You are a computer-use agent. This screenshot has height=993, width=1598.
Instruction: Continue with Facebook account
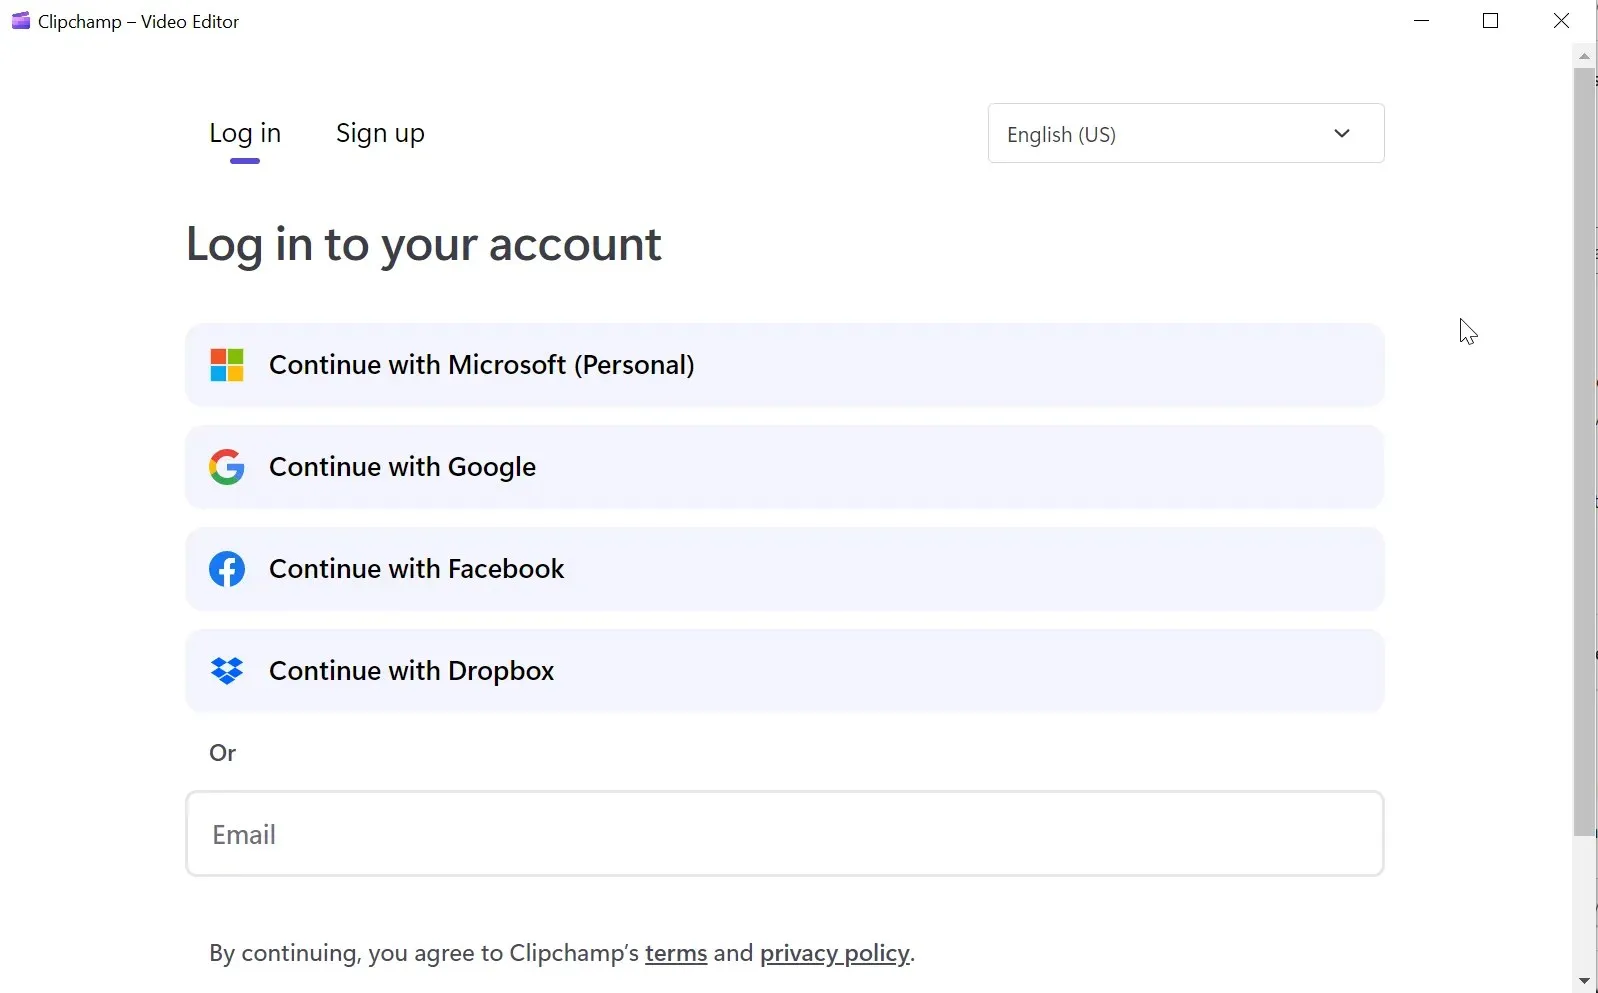[x=785, y=569]
